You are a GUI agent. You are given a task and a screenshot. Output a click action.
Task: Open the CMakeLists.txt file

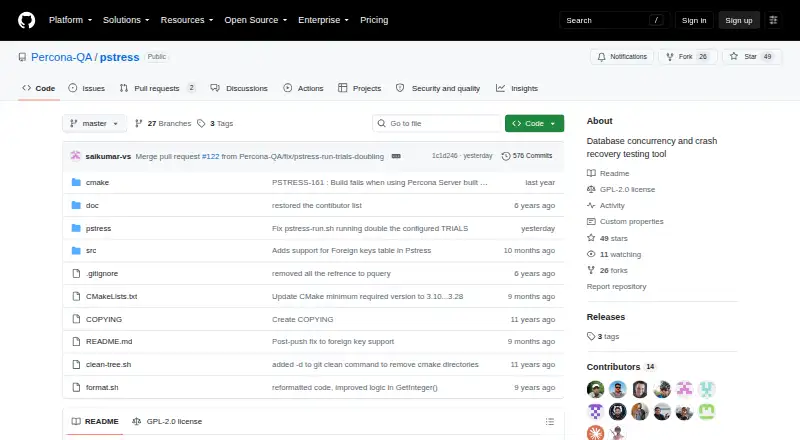pyautogui.click(x=111, y=297)
